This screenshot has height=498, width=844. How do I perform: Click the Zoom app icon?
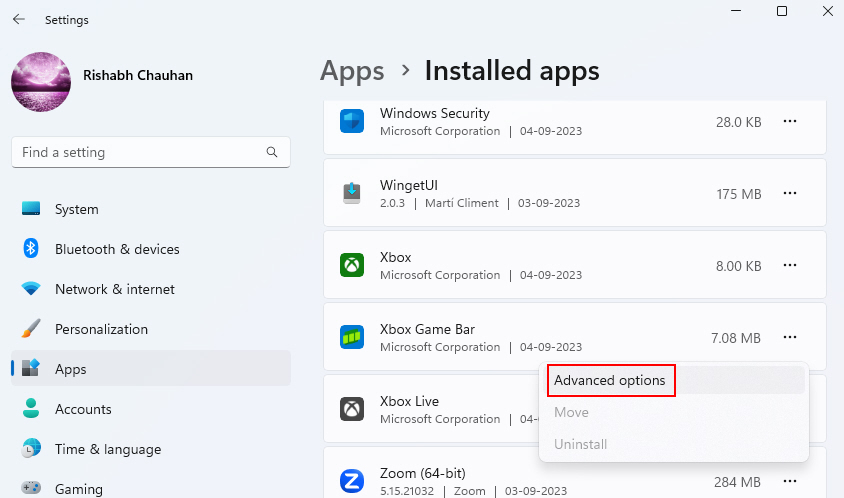352,481
